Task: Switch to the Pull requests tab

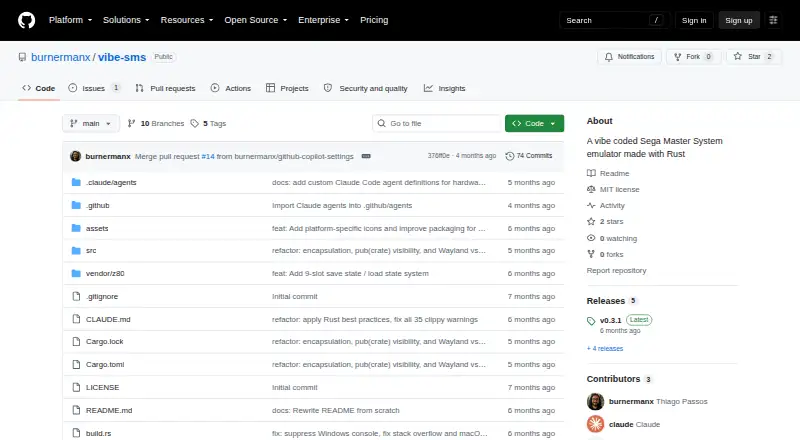Action: click(165, 88)
